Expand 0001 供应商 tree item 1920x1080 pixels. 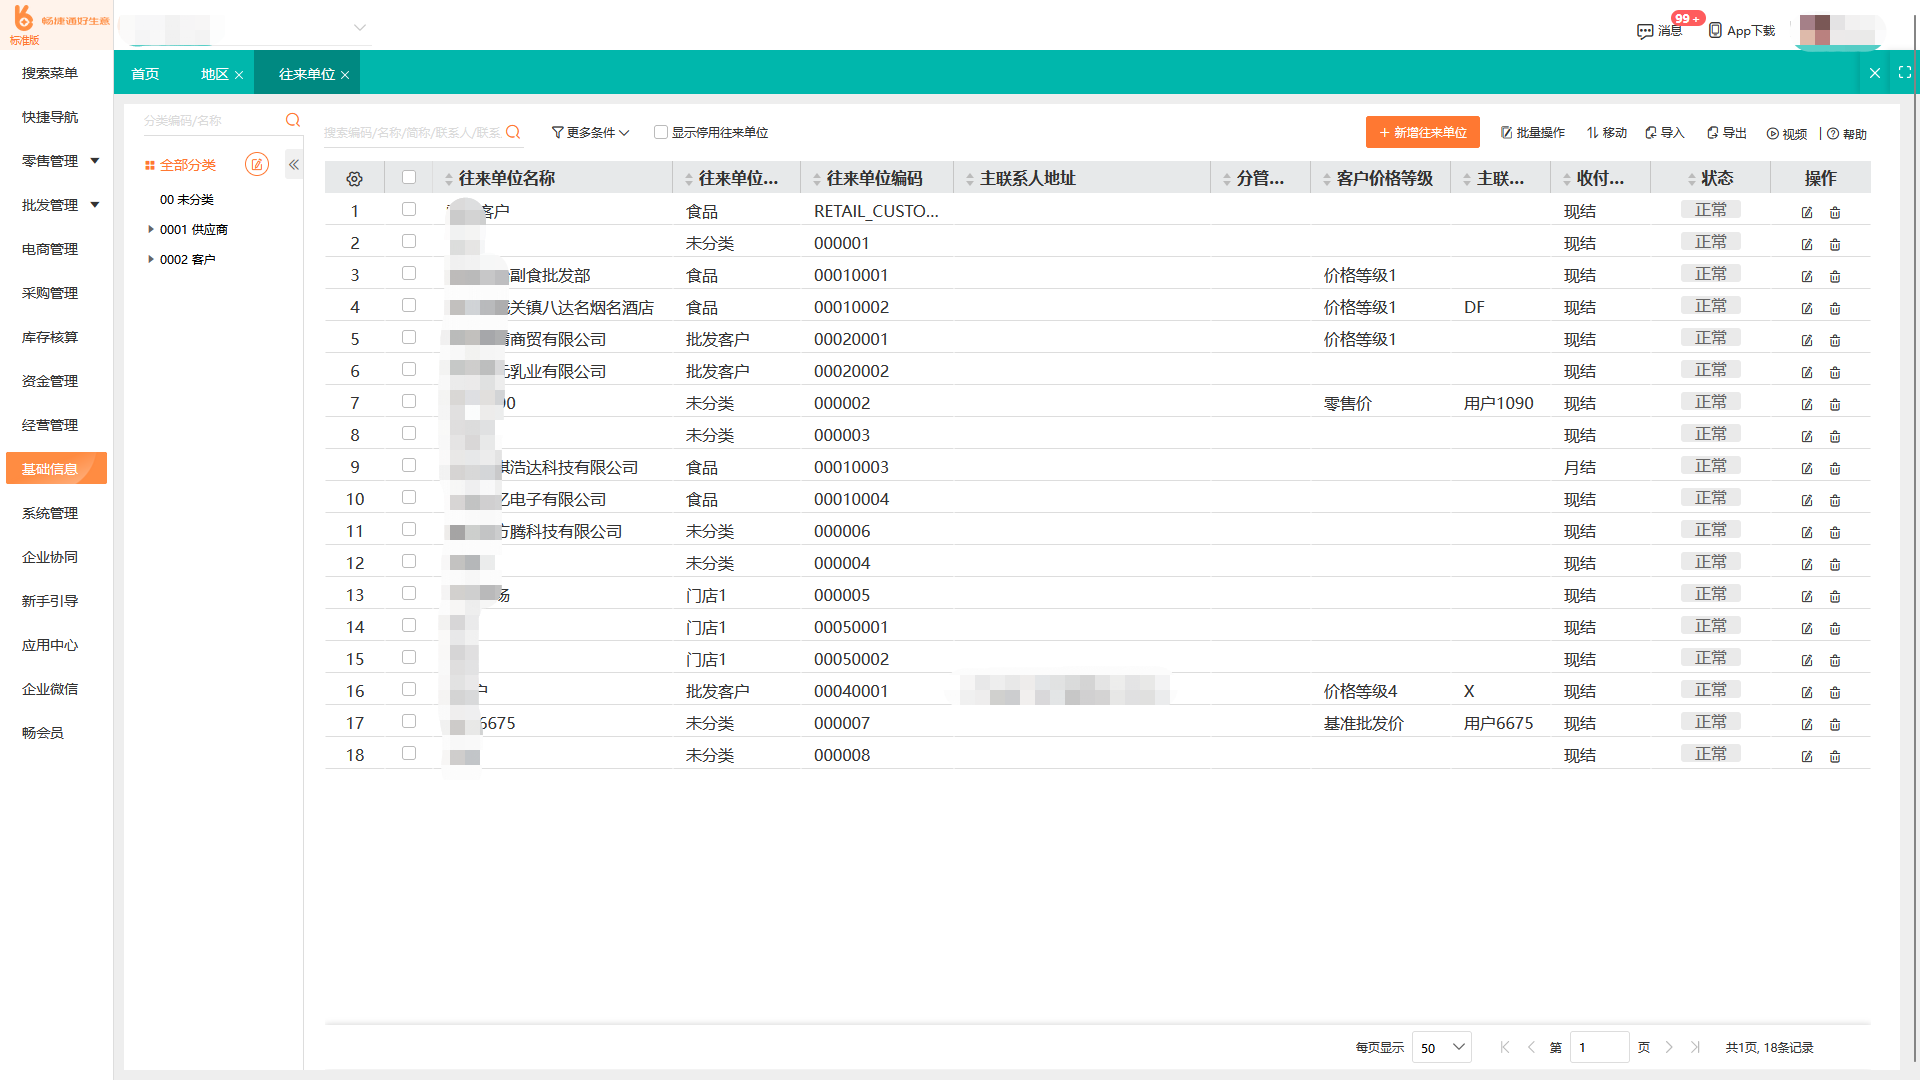[x=150, y=229]
